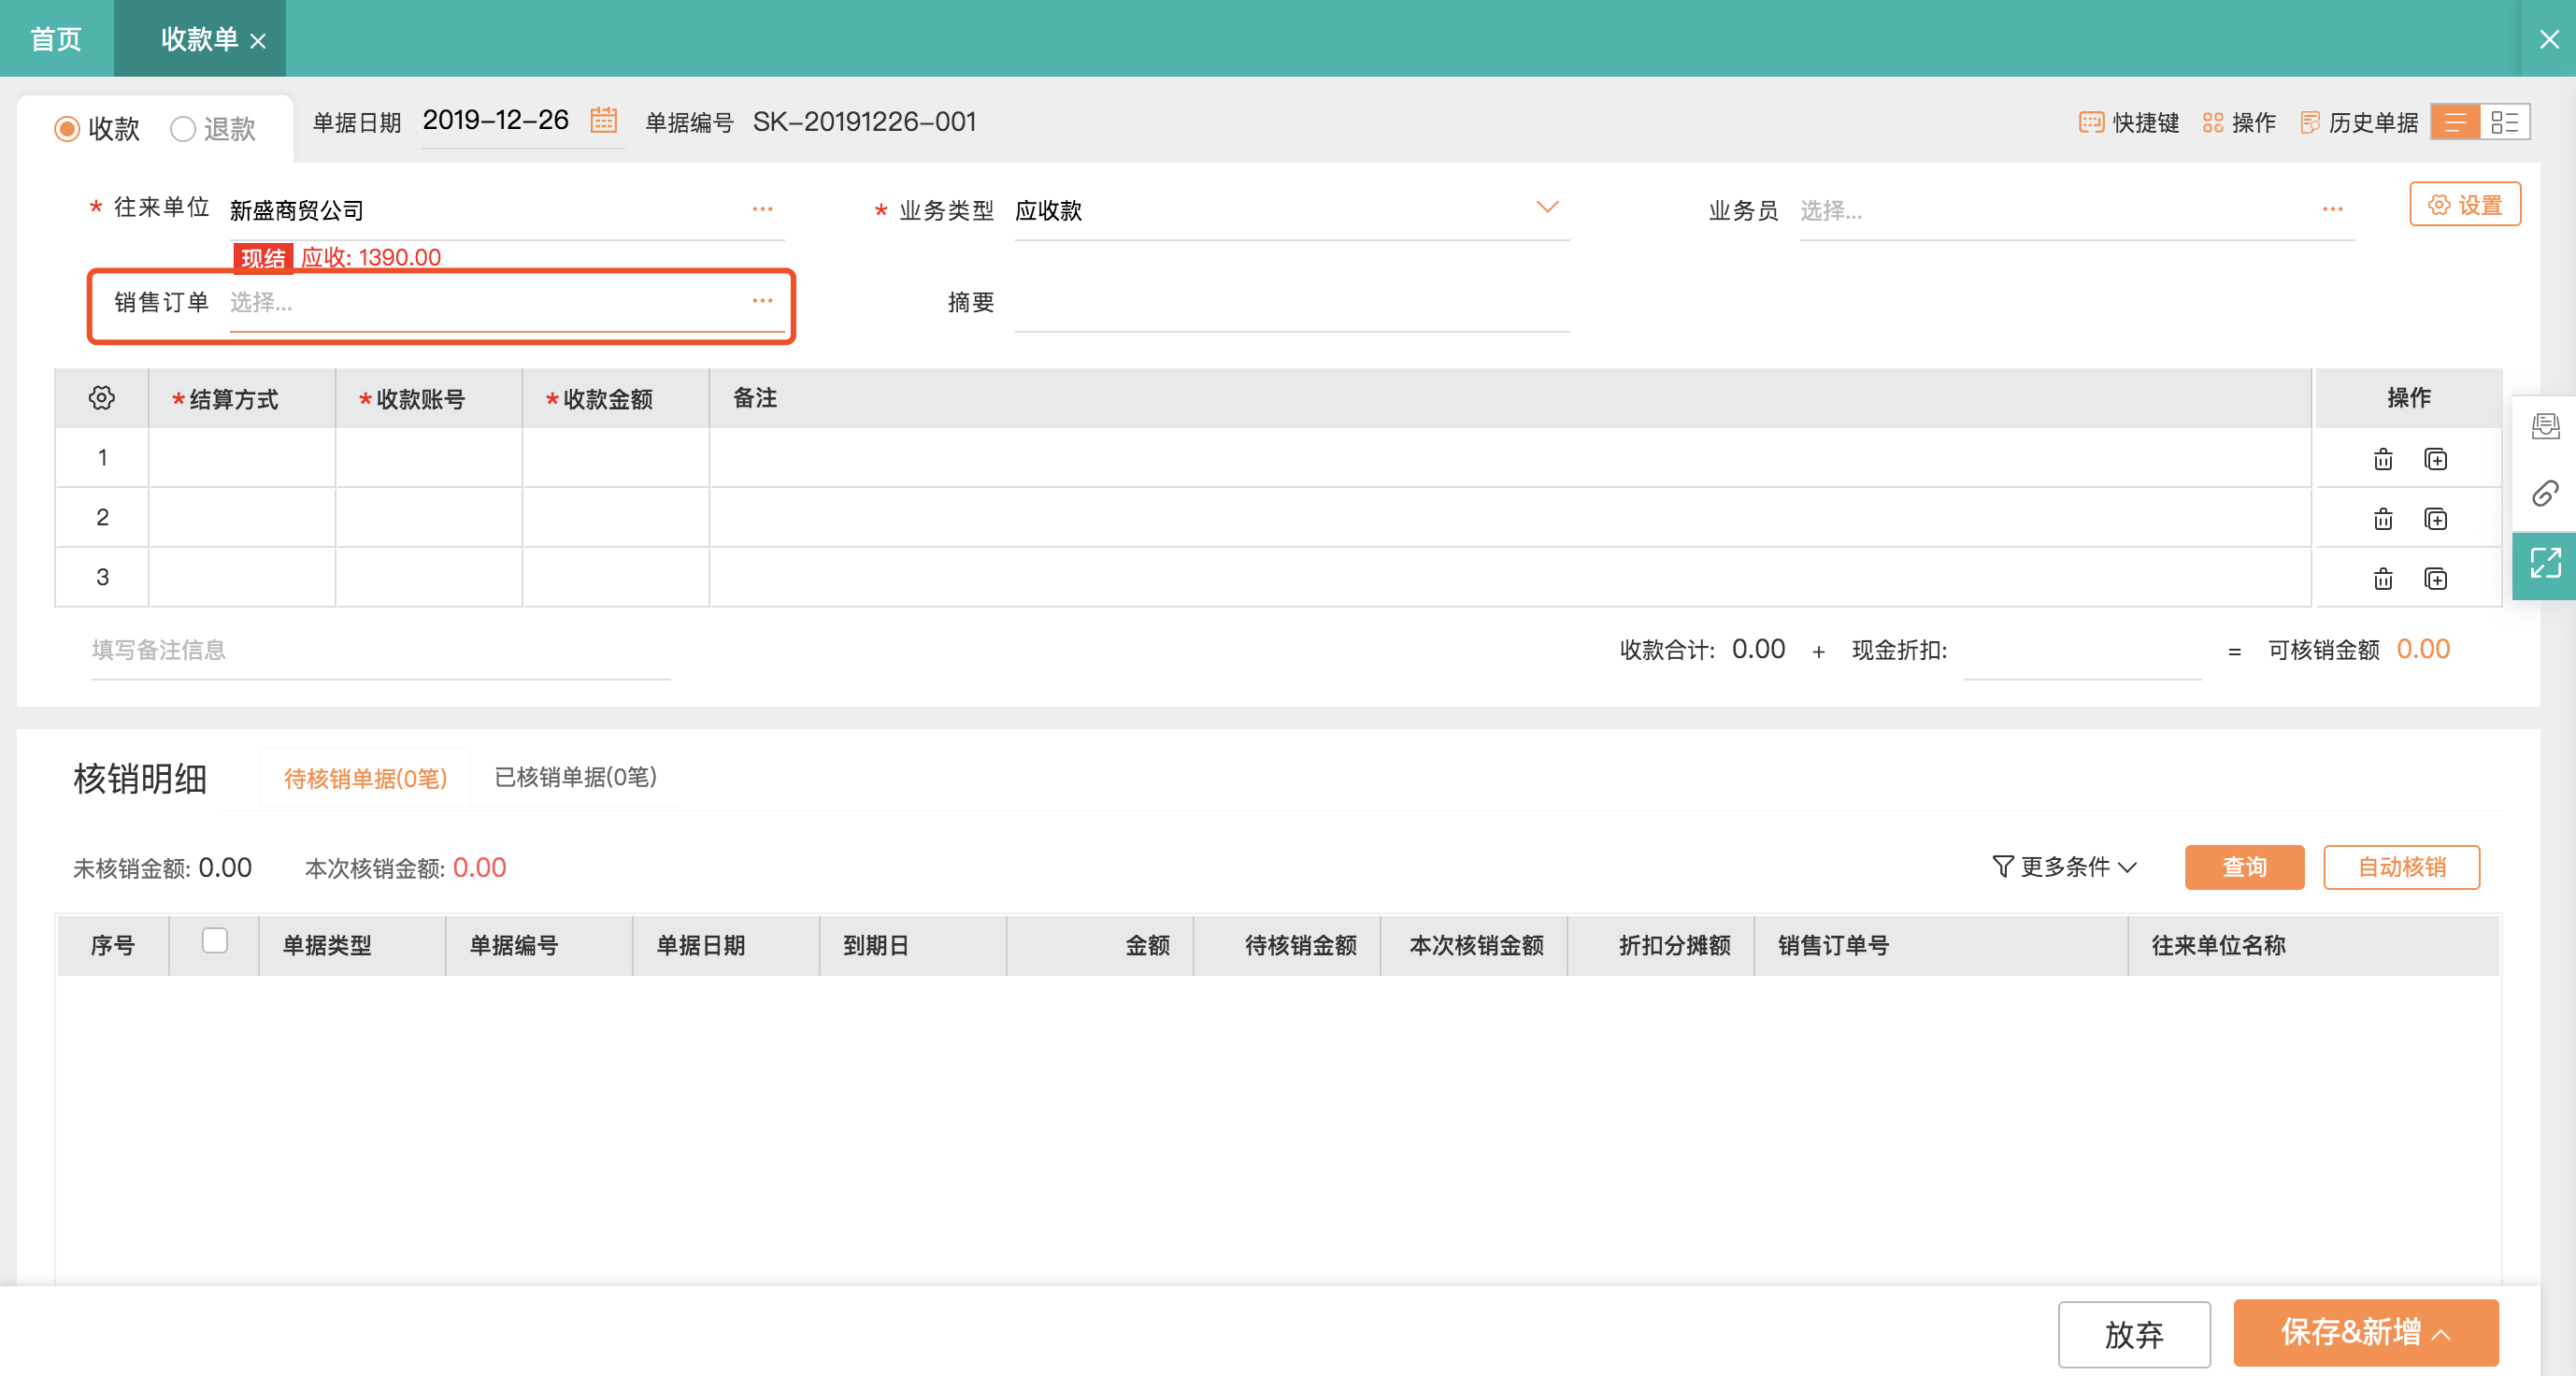Select 退款 radio button

pos(184,122)
